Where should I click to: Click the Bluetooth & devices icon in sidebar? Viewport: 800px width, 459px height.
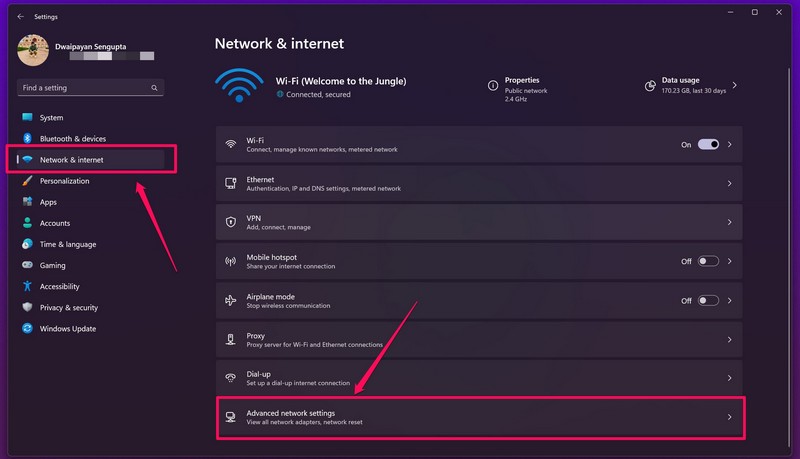(x=28, y=138)
